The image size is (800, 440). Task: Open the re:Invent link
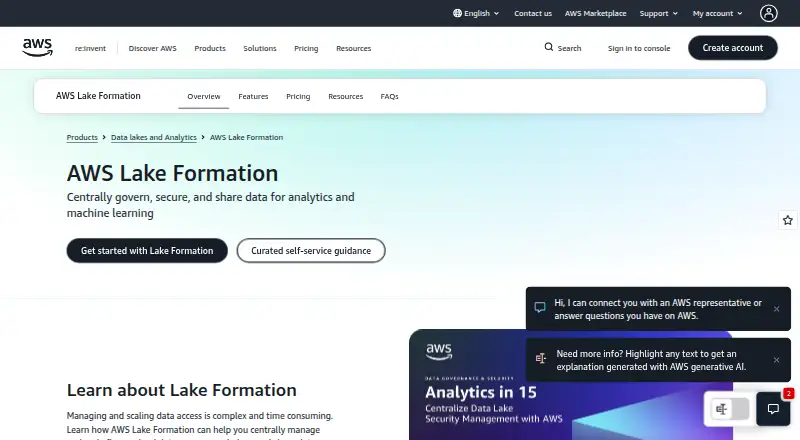[90, 48]
